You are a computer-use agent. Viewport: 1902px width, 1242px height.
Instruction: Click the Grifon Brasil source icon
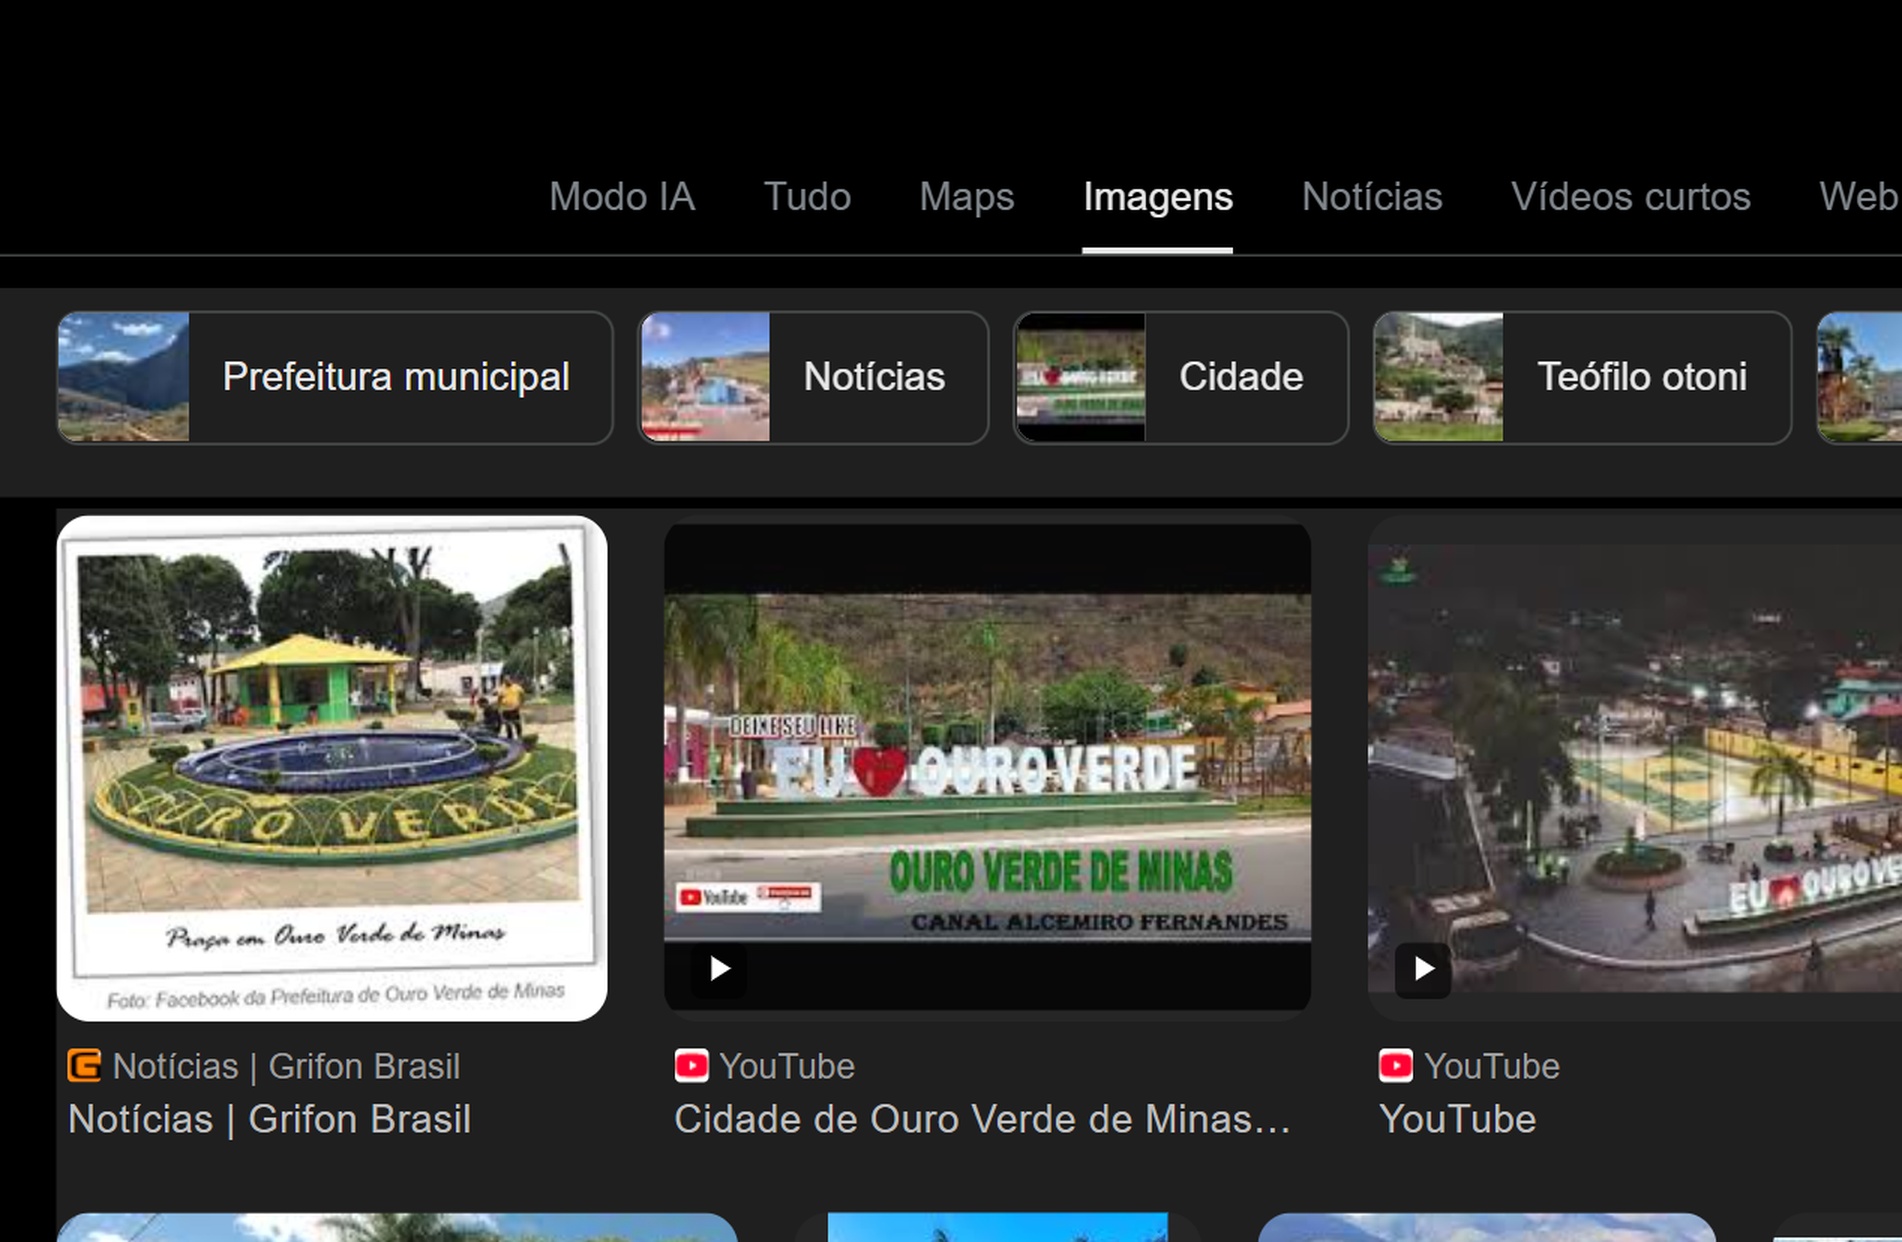(84, 1066)
